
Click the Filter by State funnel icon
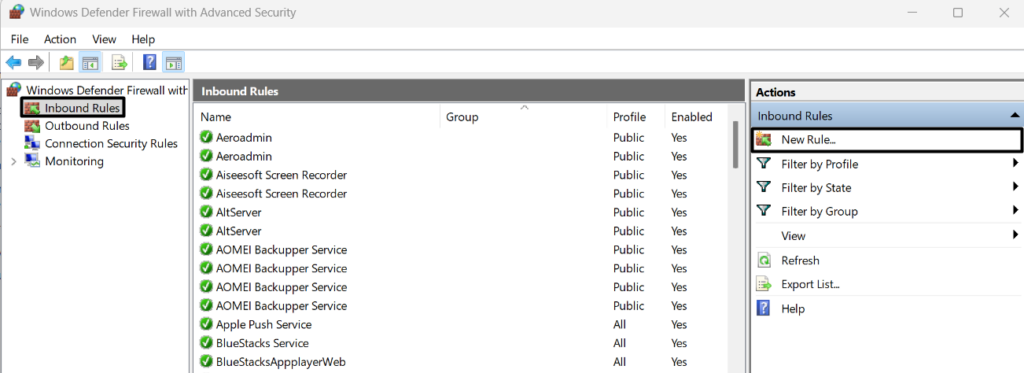click(x=764, y=187)
